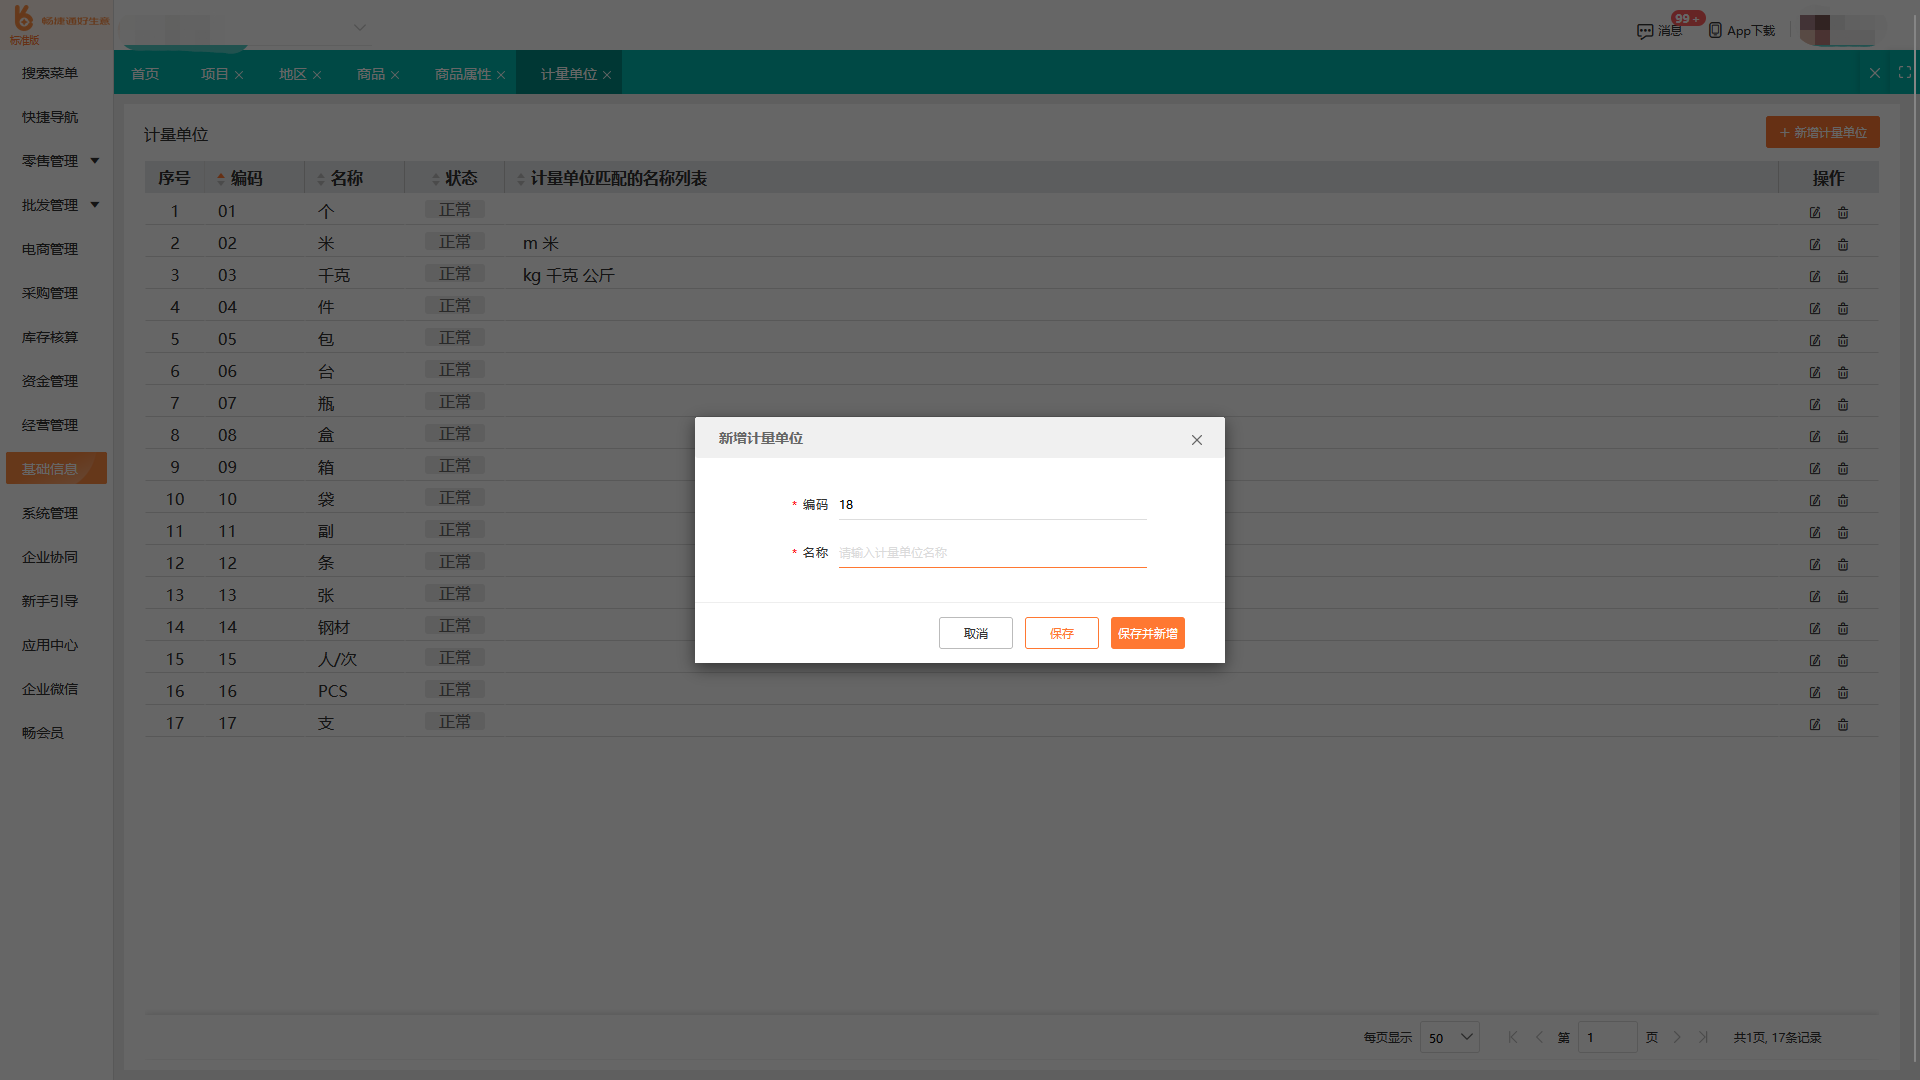This screenshot has height=1080, width=1920.
Task: Click the 新增计量单位 plus button
Action: (x=1822, y=132)
